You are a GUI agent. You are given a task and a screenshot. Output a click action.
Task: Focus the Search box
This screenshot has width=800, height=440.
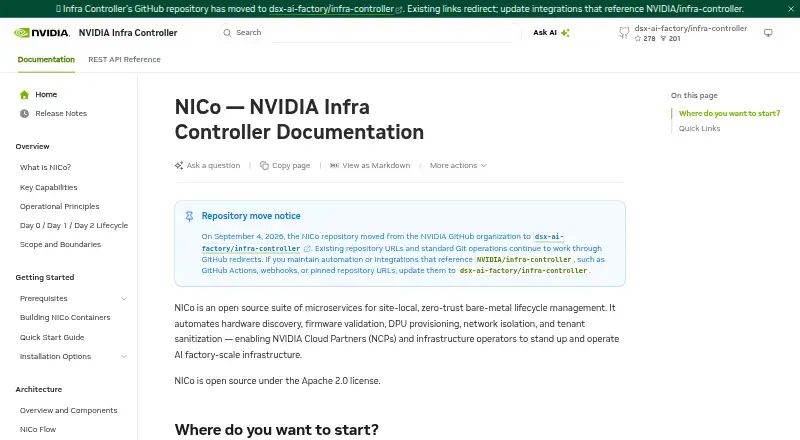point(370,33)
